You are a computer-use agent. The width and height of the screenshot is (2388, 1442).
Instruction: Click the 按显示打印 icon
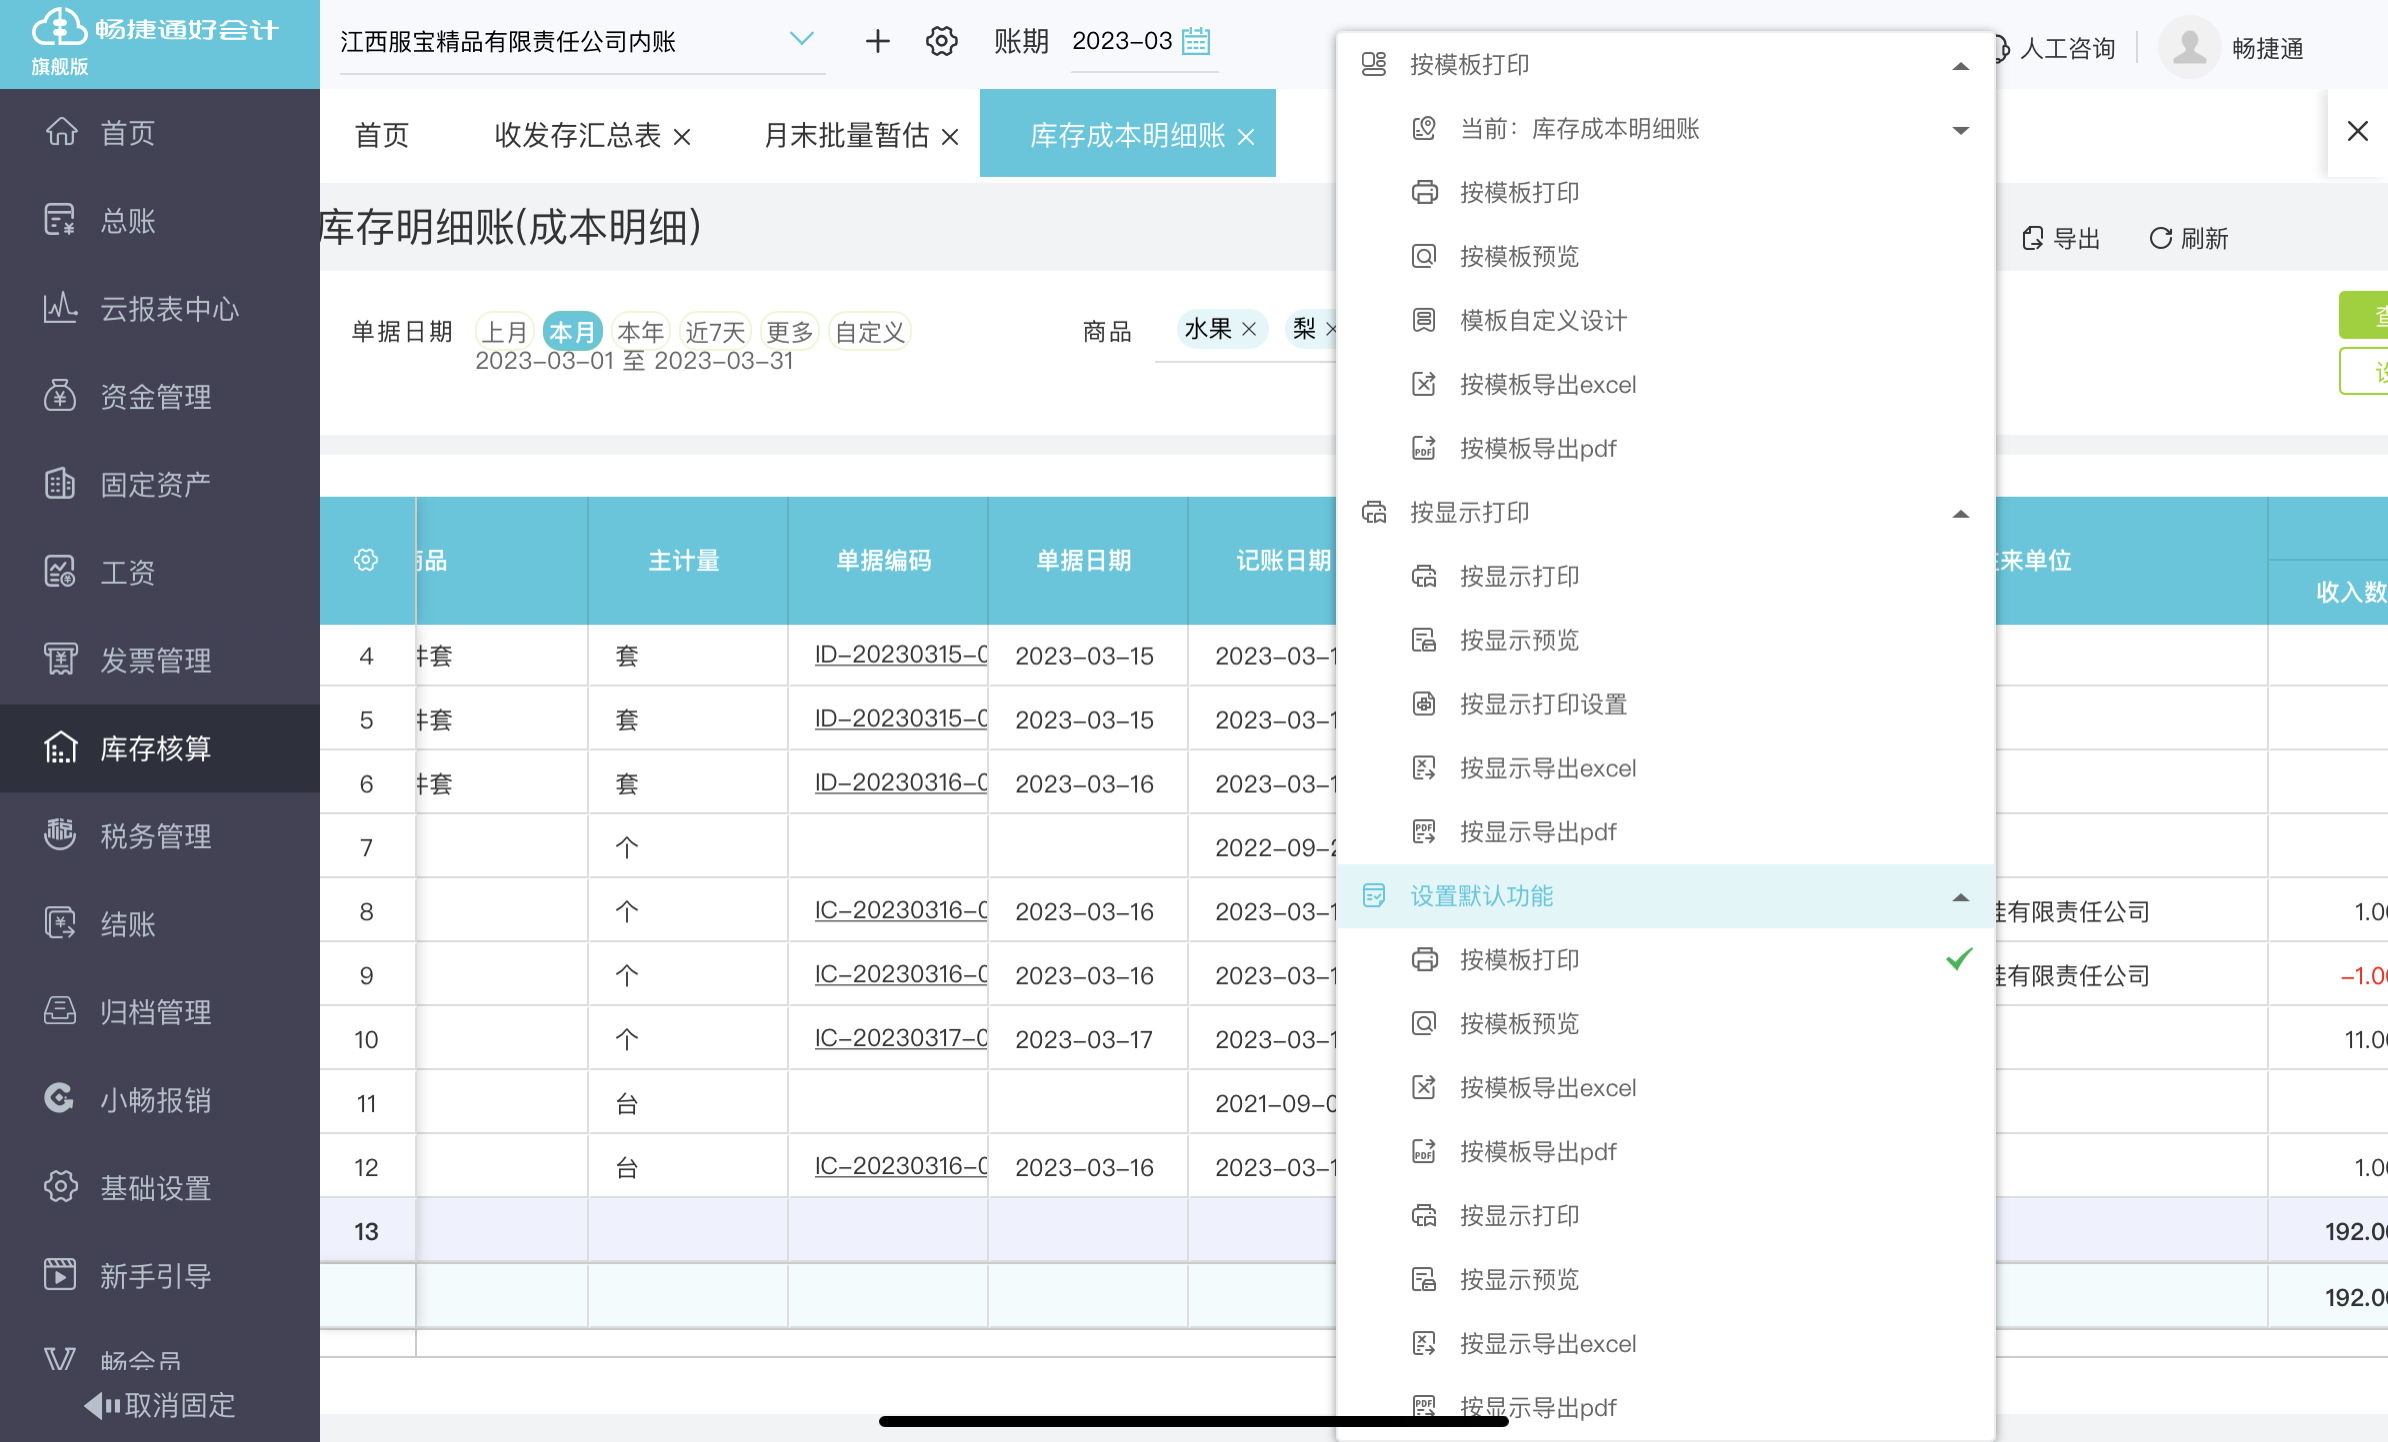(1426, 575)
